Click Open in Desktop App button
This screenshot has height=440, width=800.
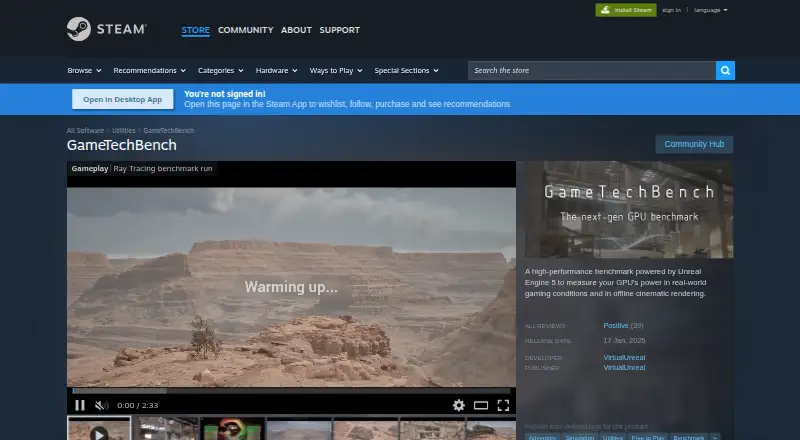[122, 100]
